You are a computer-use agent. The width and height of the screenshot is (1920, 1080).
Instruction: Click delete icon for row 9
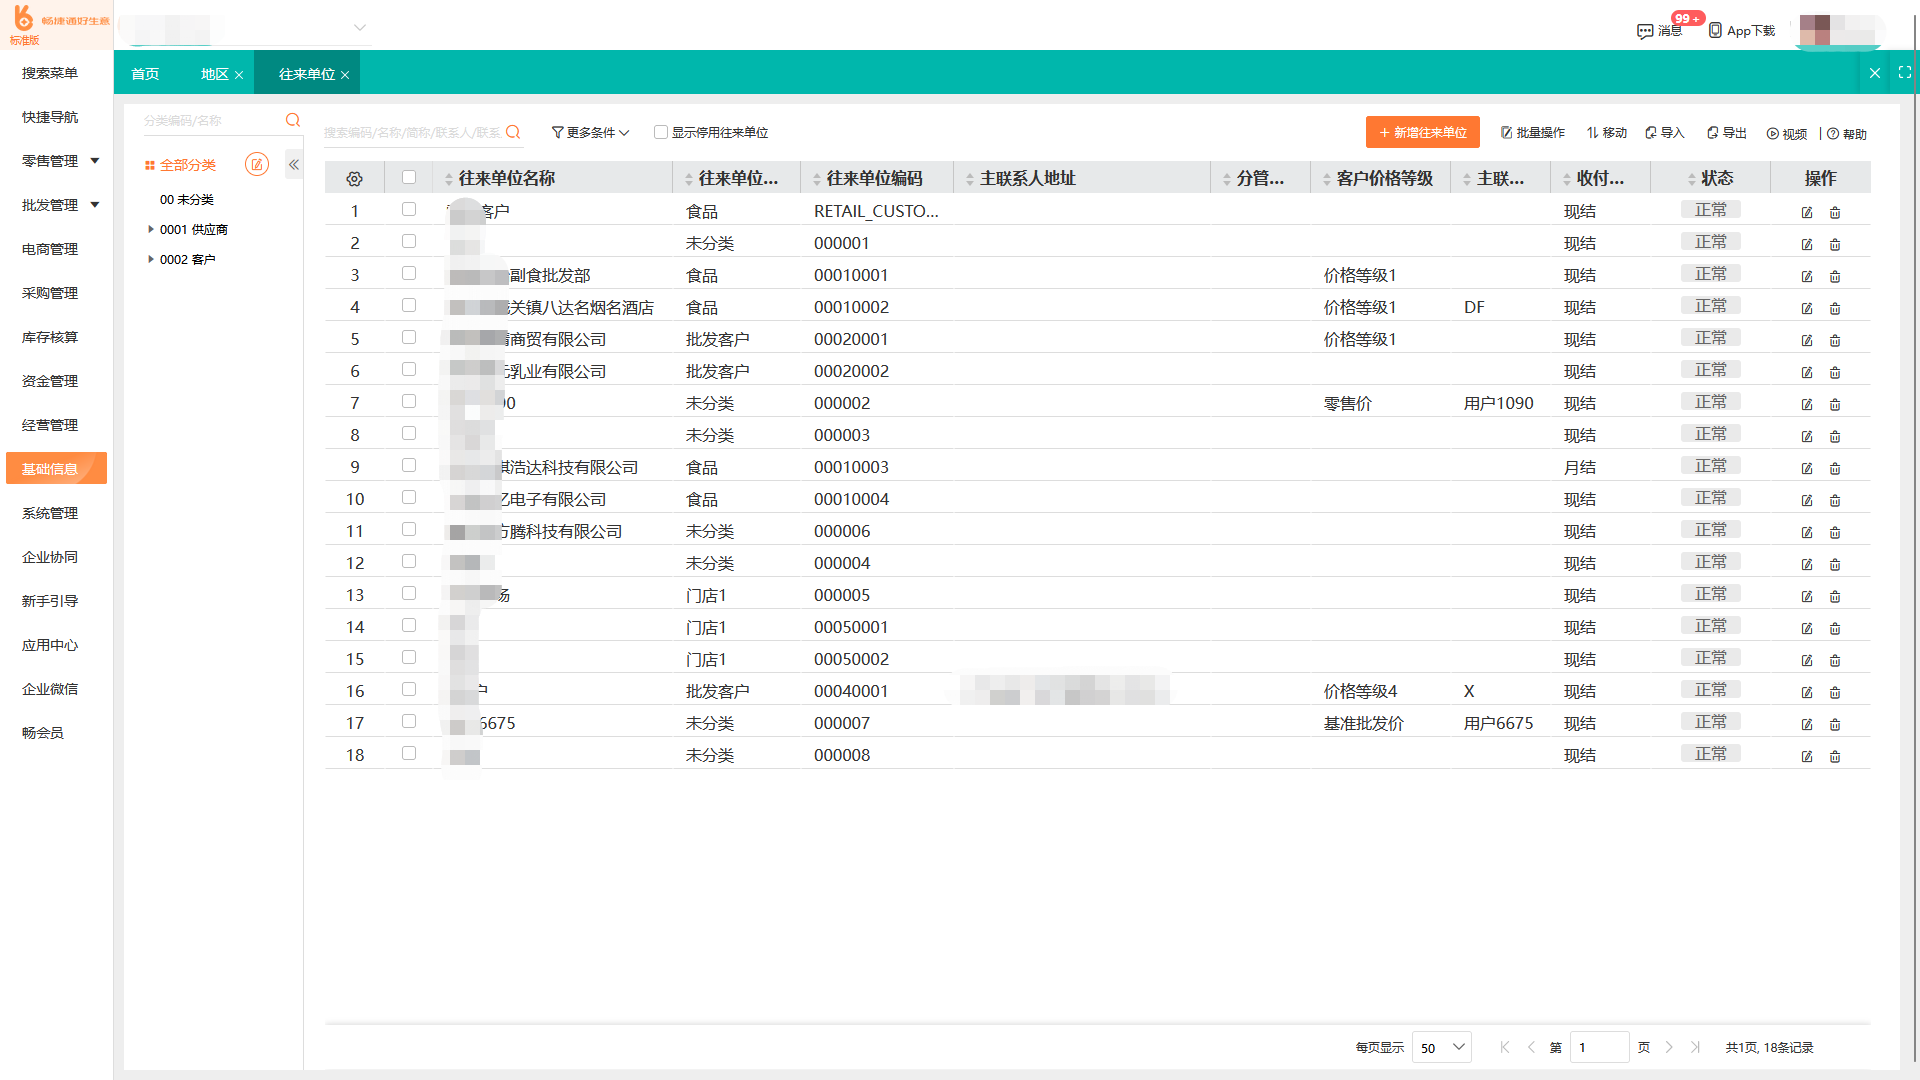[x=1836, y=467]
